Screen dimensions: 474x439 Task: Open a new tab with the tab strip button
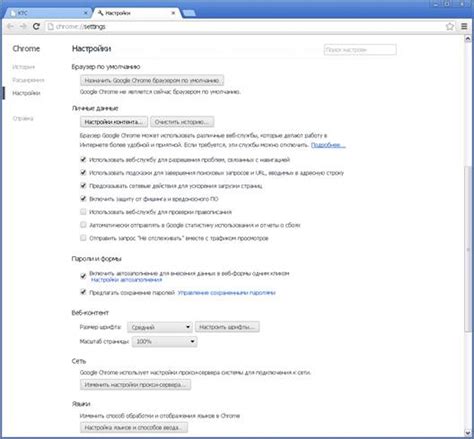tap(189, 13)
